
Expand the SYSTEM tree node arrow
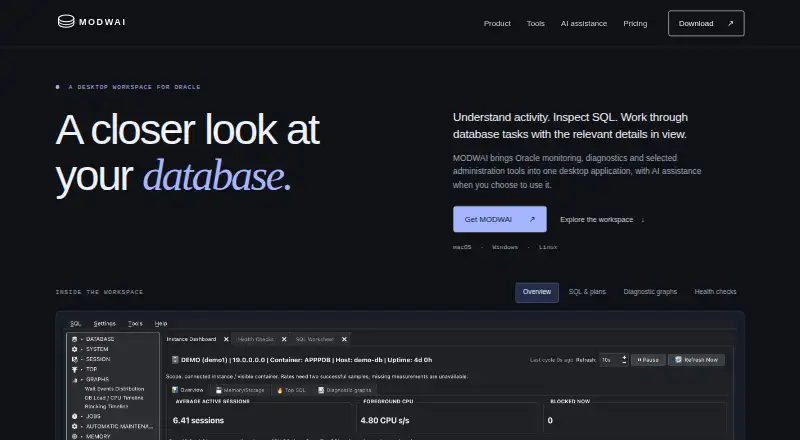tap(82, 350)
